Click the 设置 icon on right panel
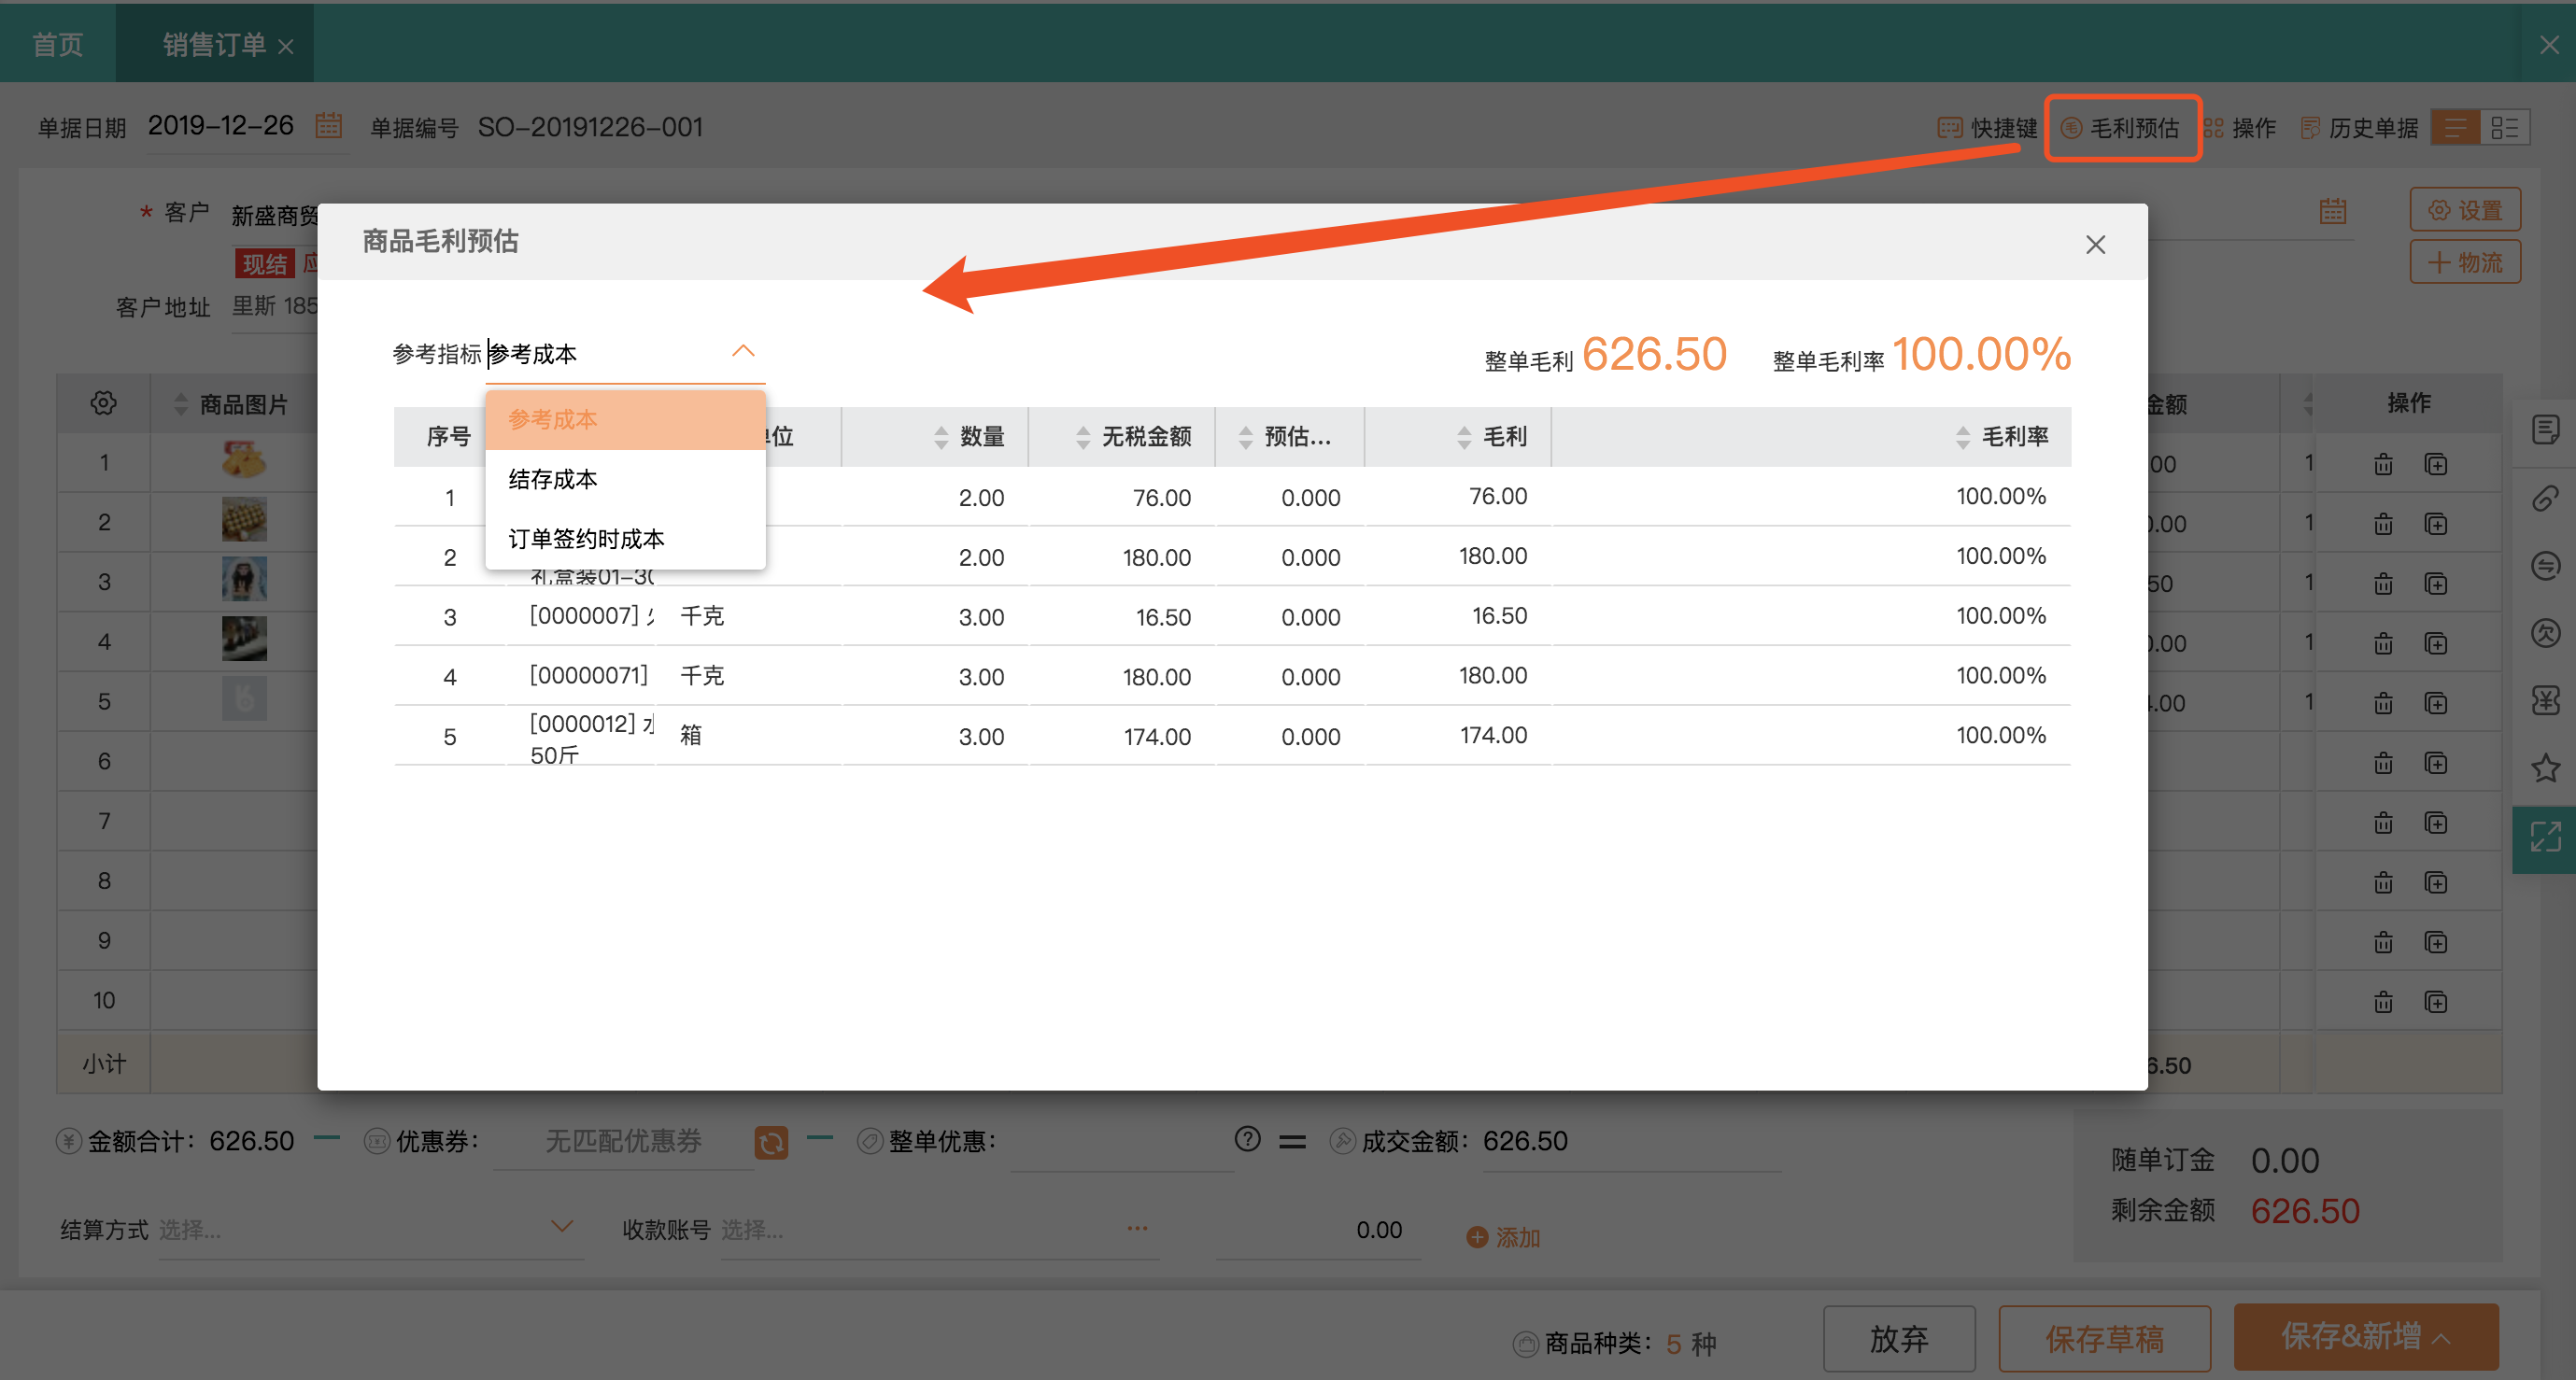Screen dimensions: 2576x1380 click(2462, 208)
